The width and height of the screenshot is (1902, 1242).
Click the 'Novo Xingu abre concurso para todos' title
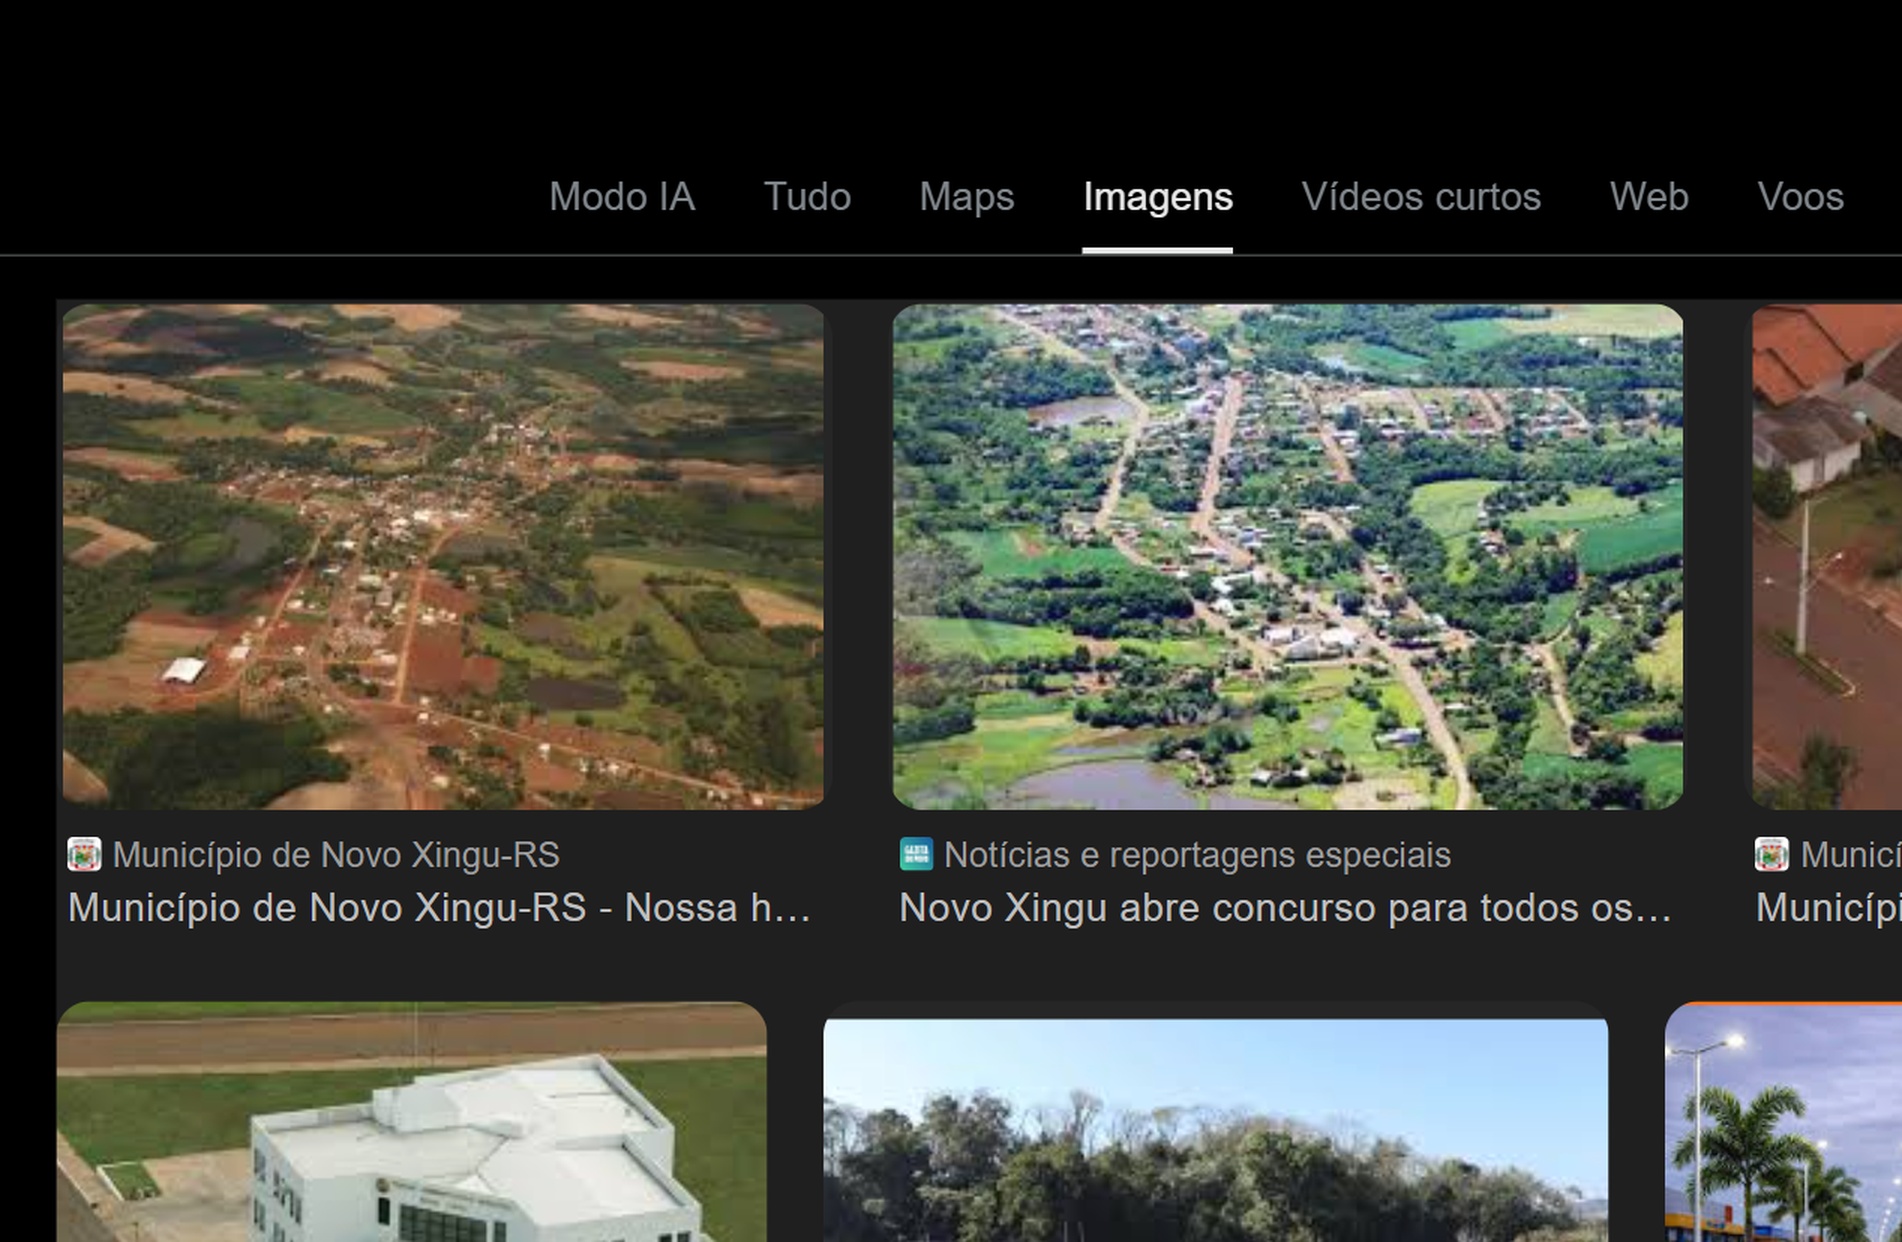coord(1285,908)
